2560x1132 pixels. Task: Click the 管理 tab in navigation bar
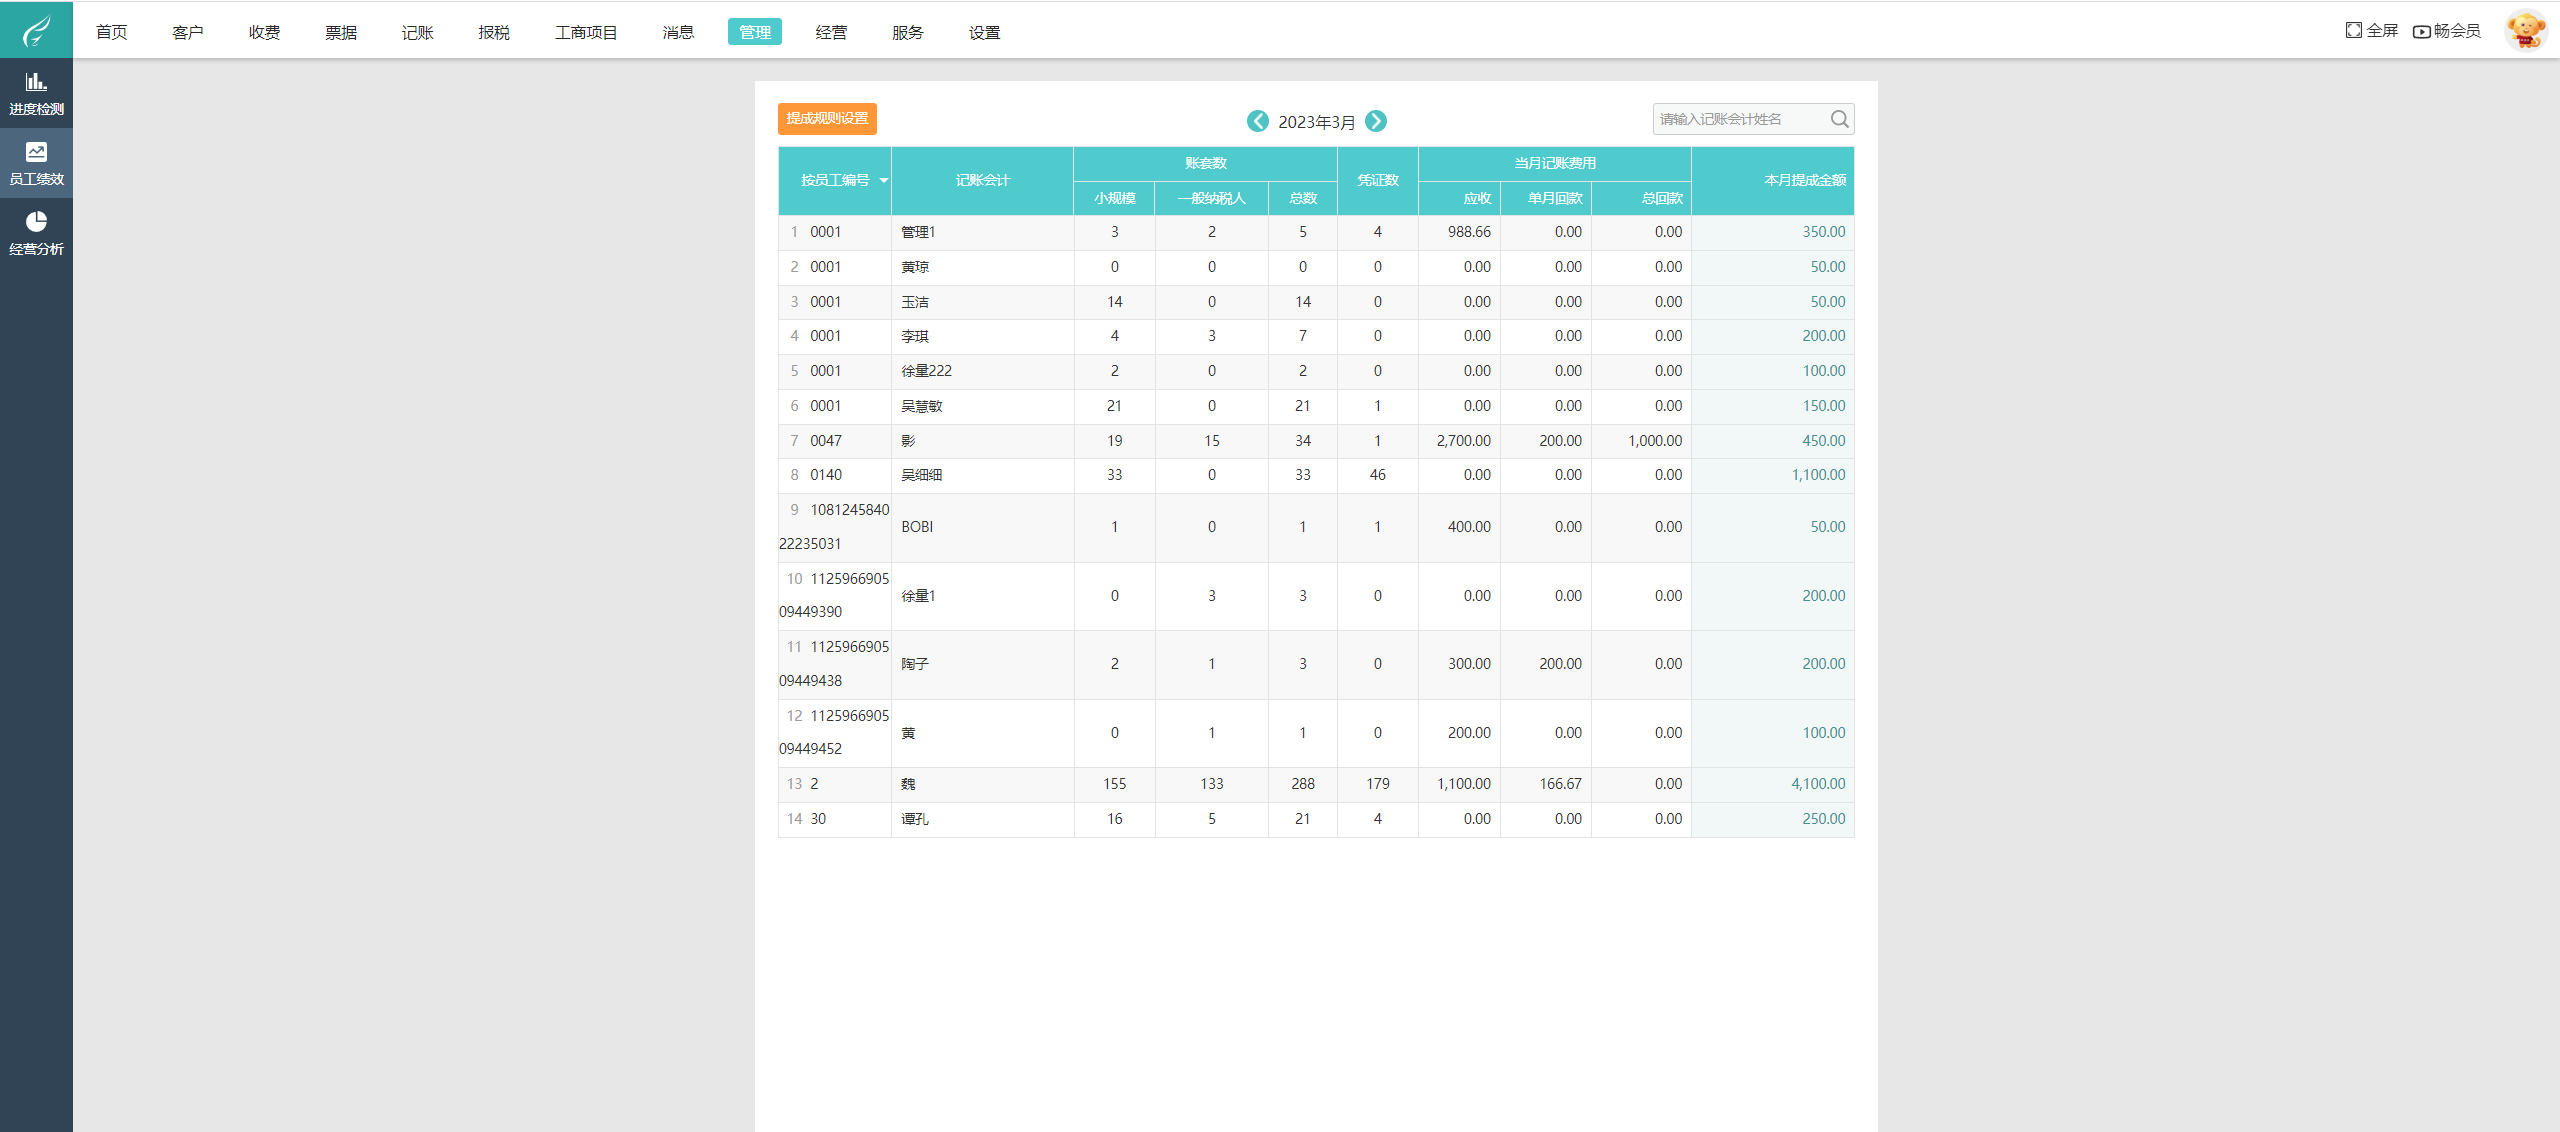tap(753, 29)
